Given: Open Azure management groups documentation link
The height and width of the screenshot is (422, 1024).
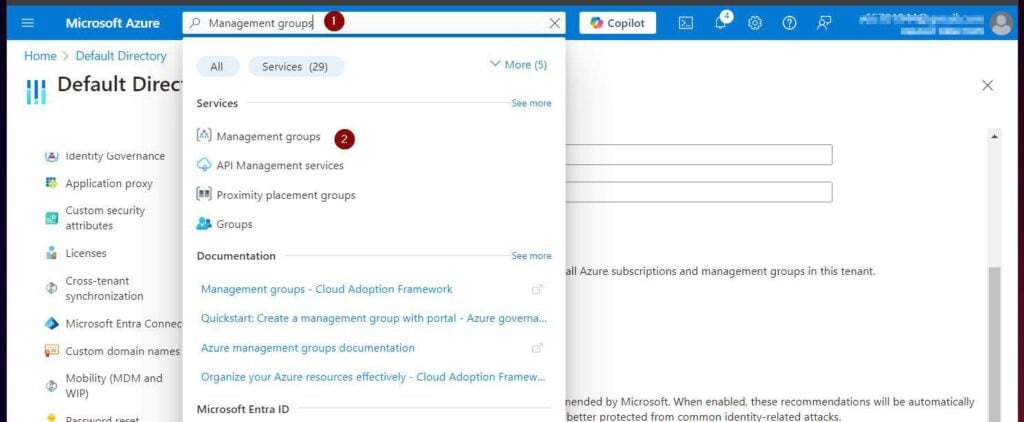Looking at the screenshot, I should (x=308, y=348).
